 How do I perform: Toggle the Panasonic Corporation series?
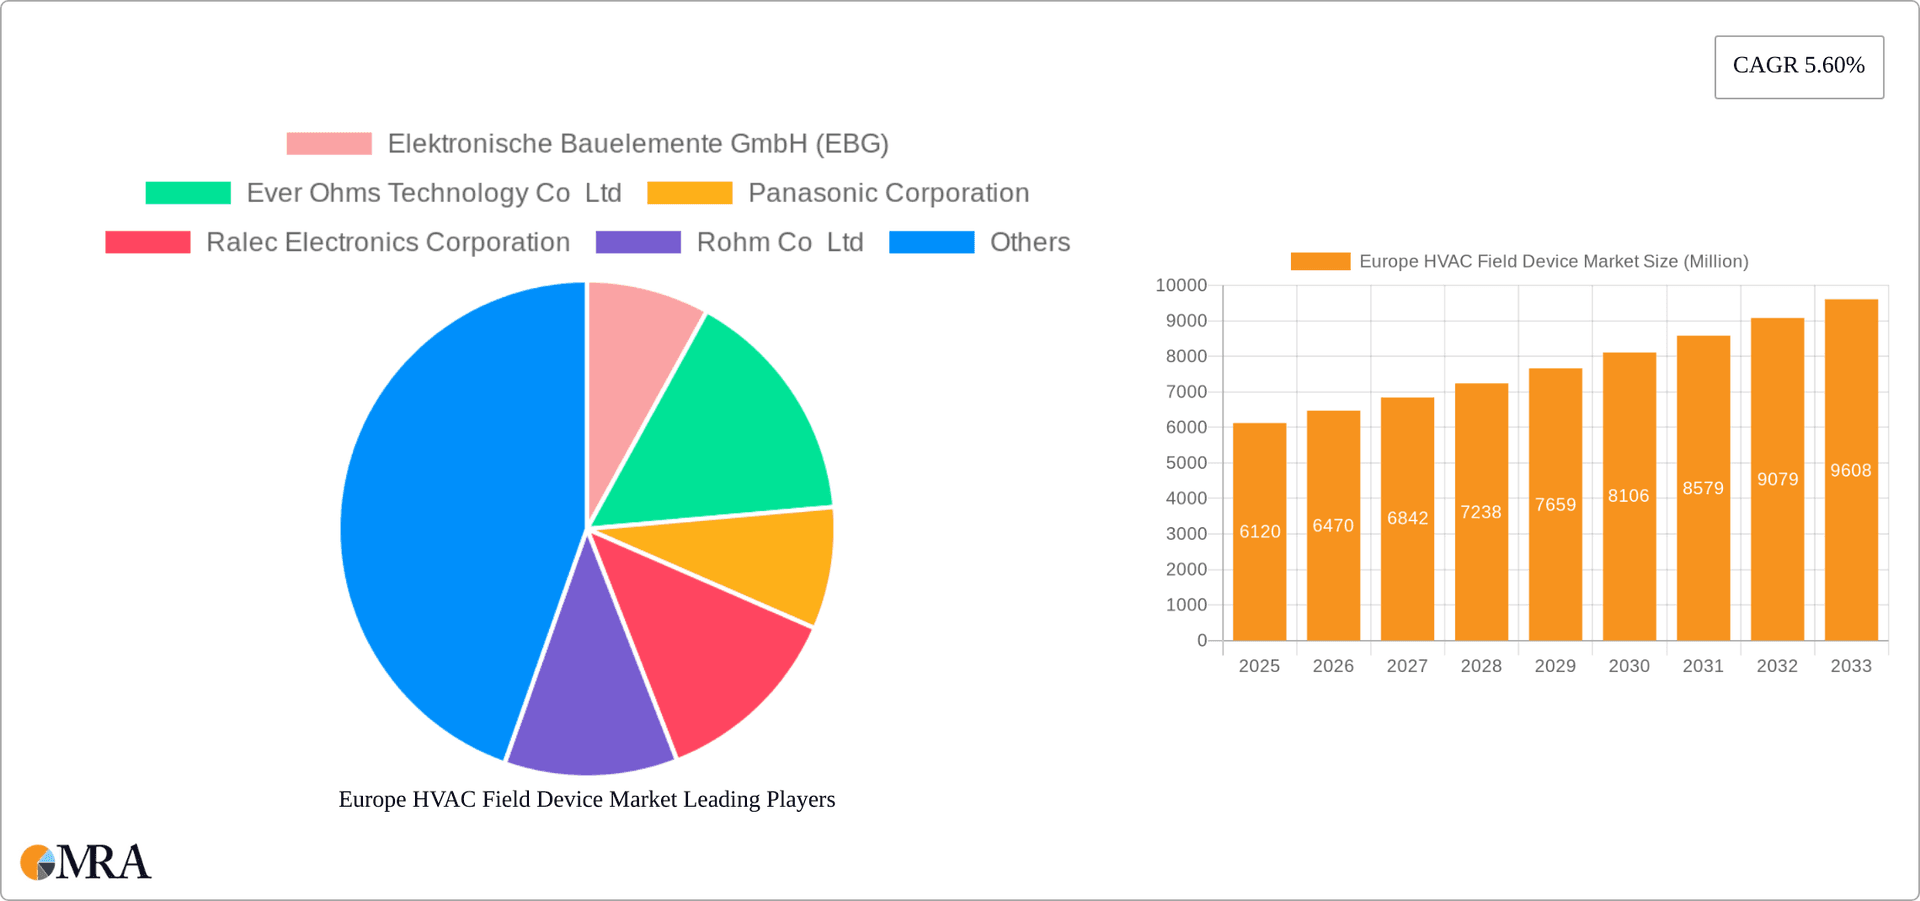coord(888,192)
